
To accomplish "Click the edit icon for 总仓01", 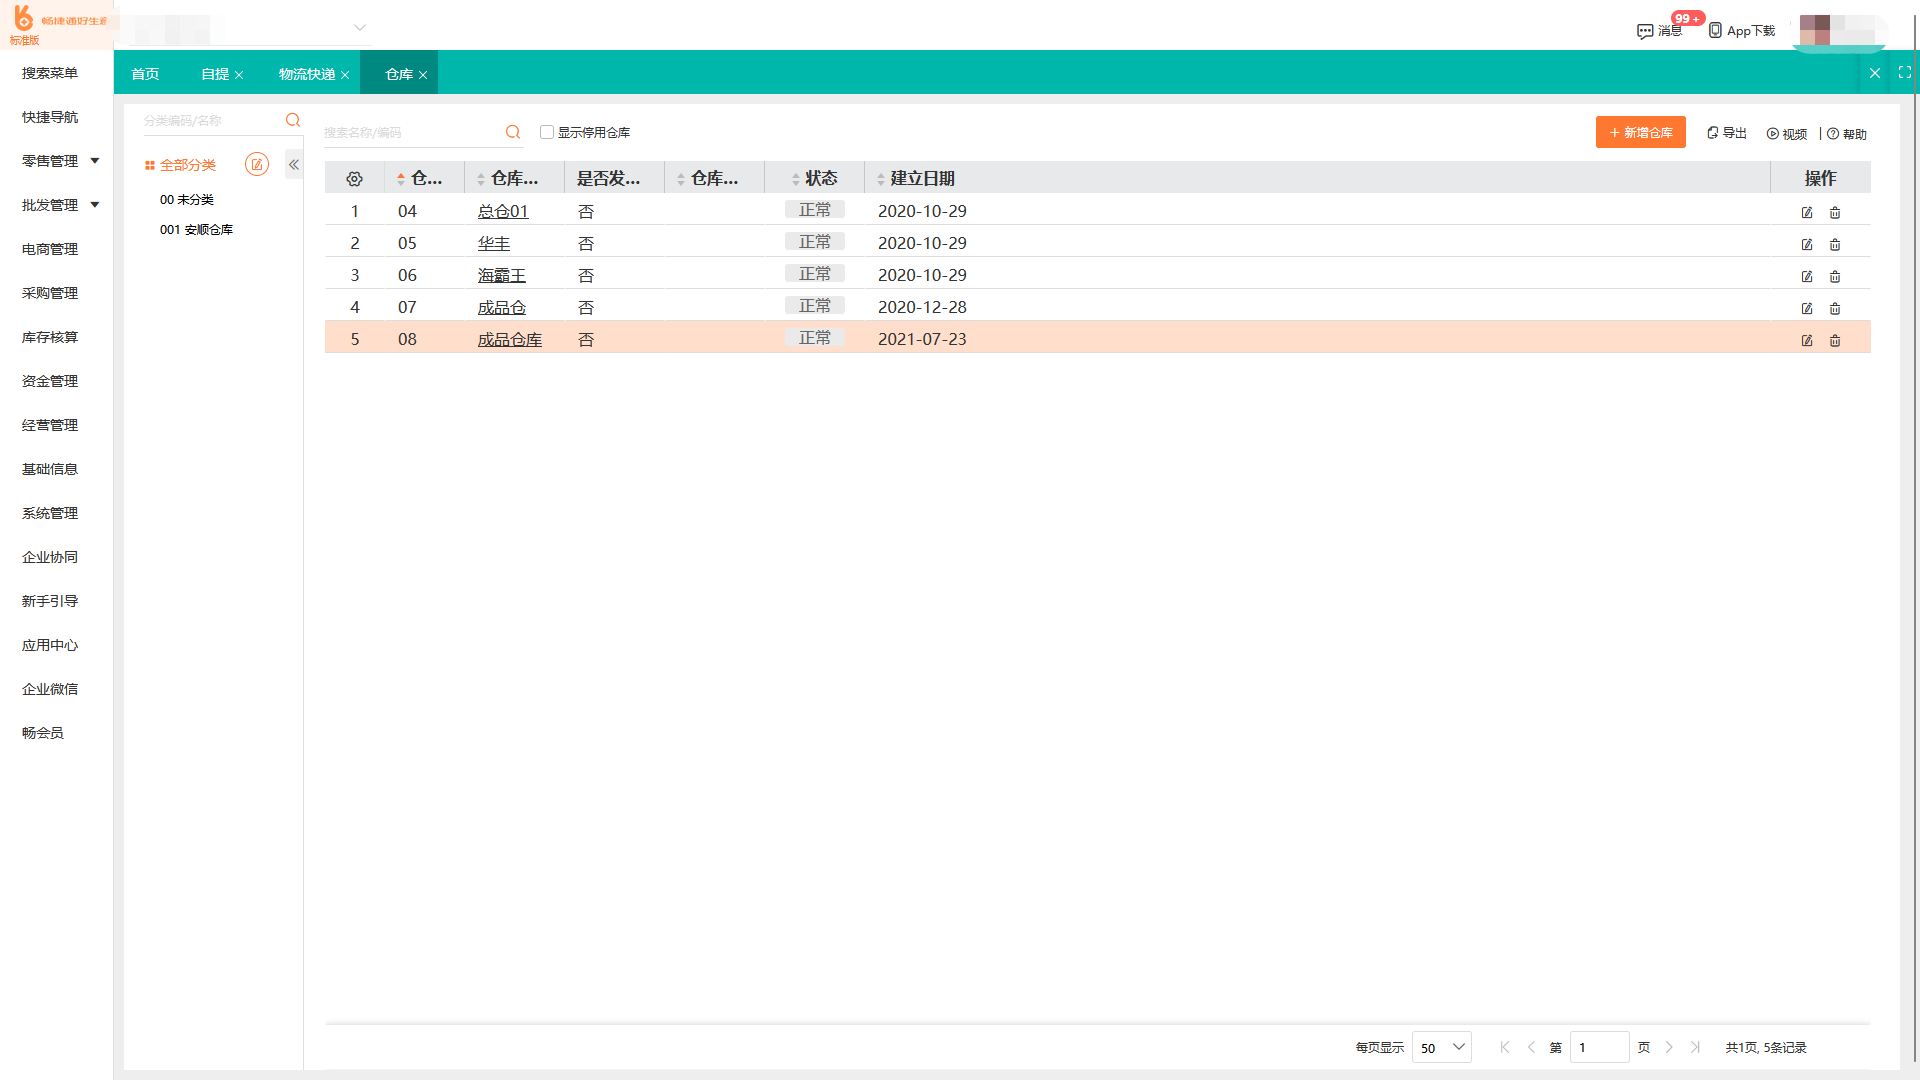I will pyautogui.click(x=1807, y=212).
